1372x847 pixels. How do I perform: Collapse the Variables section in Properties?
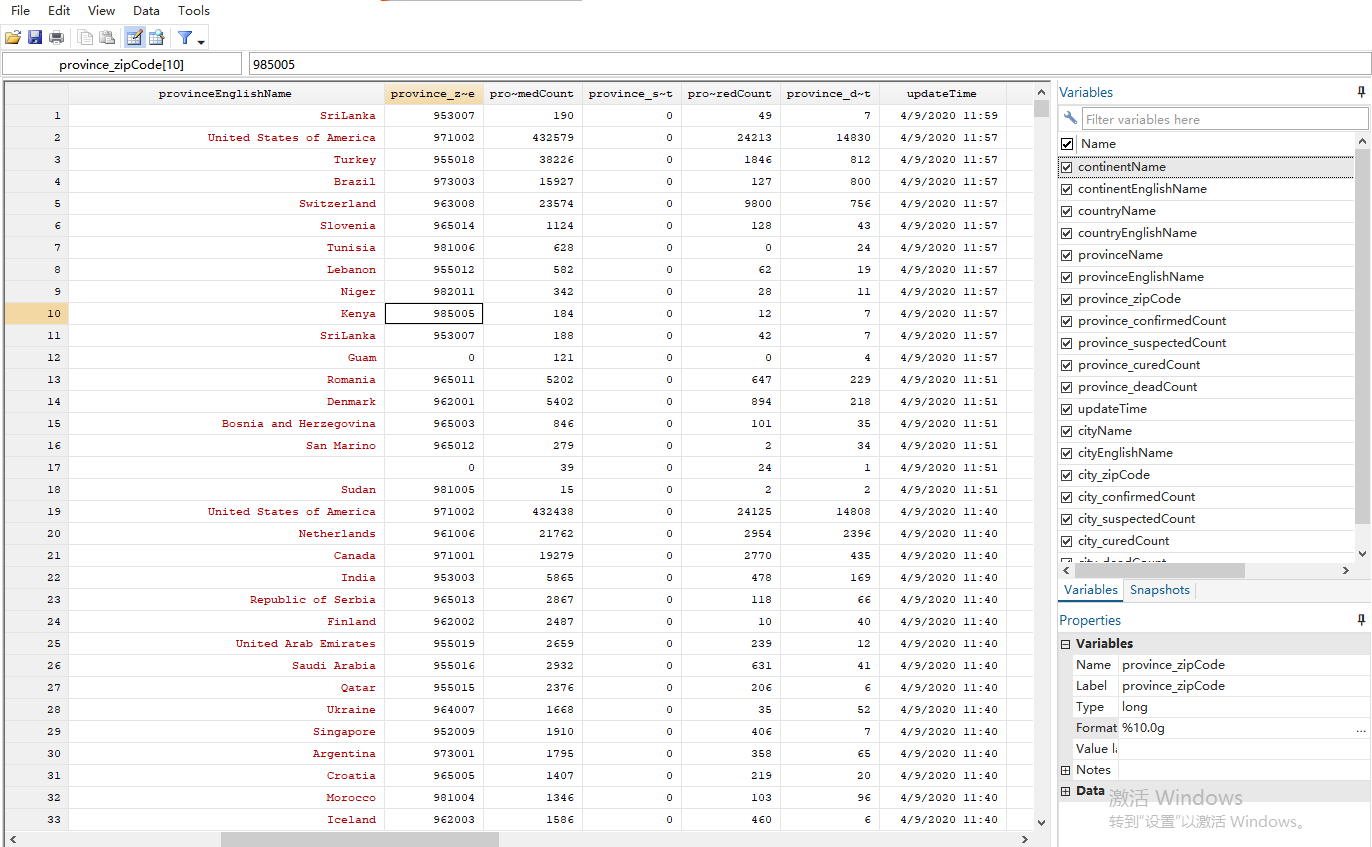(1066, 644)
